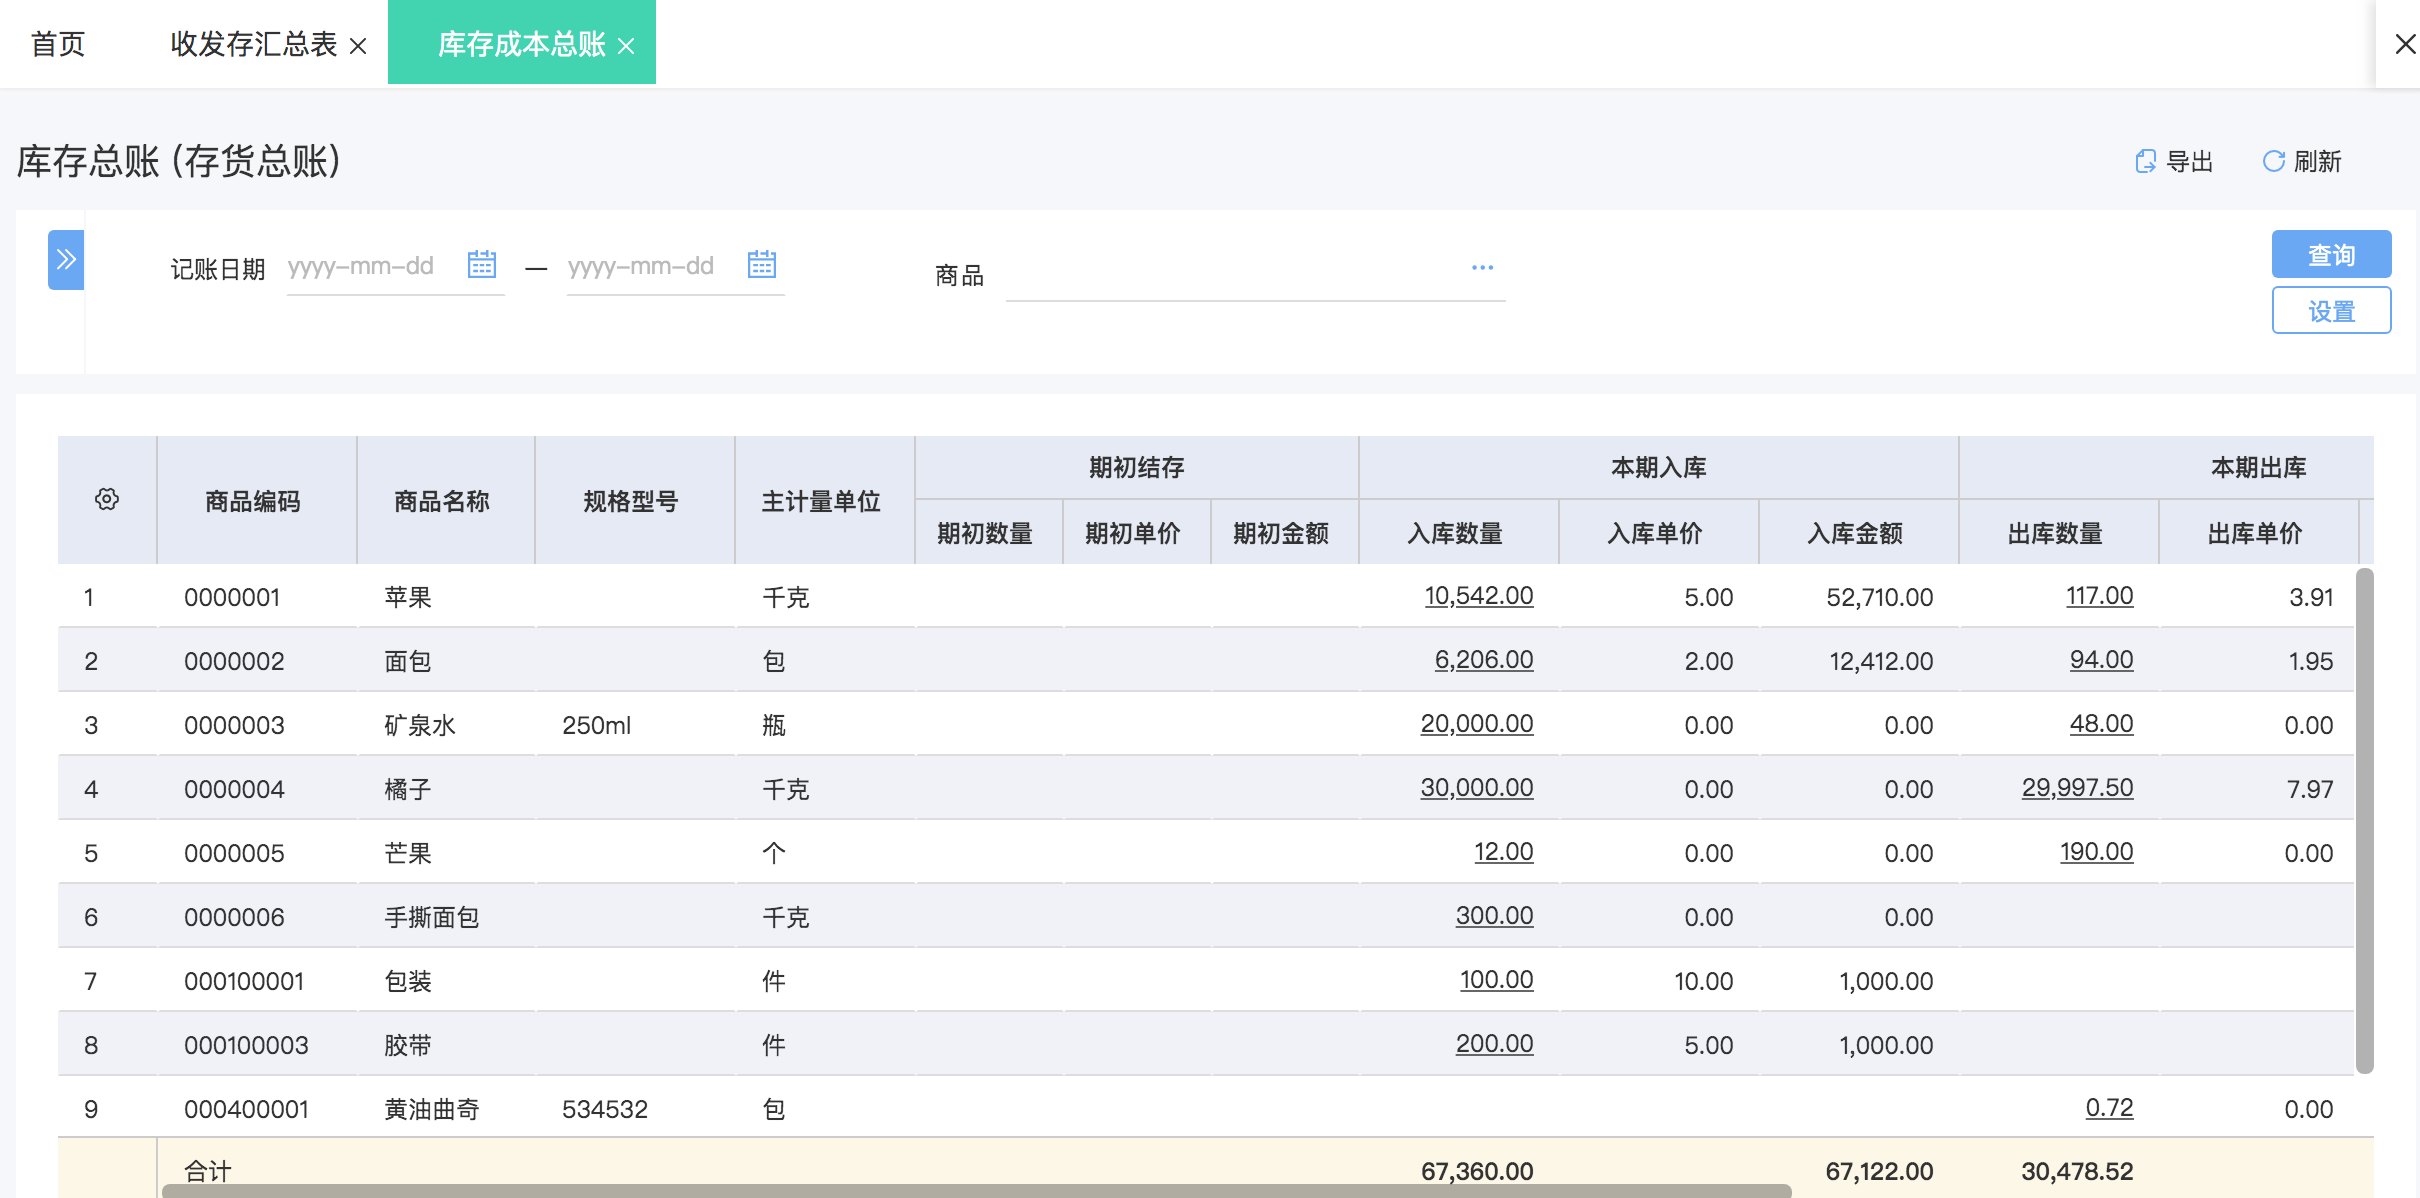Click the 查询 query button

(x=2330, y=256)
